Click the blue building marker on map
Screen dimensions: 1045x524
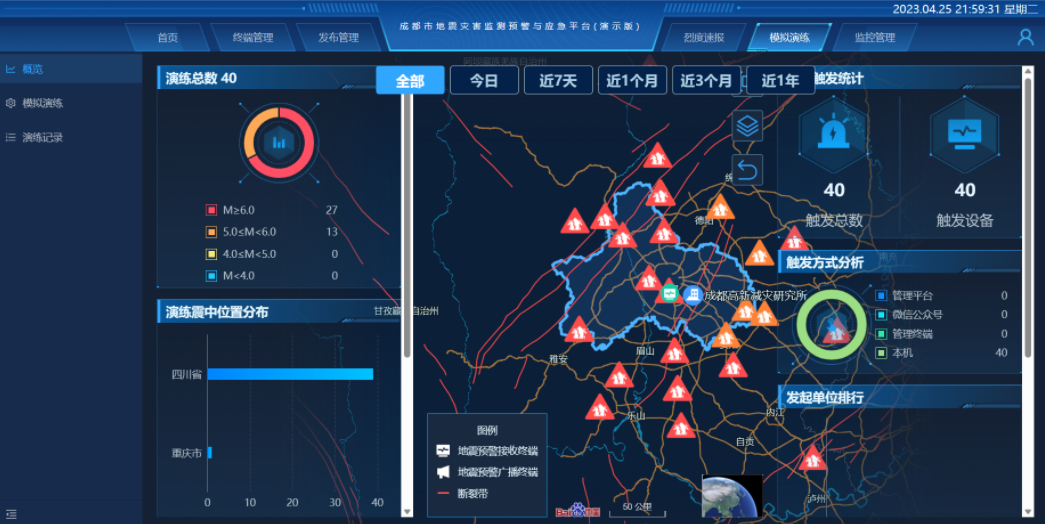tap(692, 295)
